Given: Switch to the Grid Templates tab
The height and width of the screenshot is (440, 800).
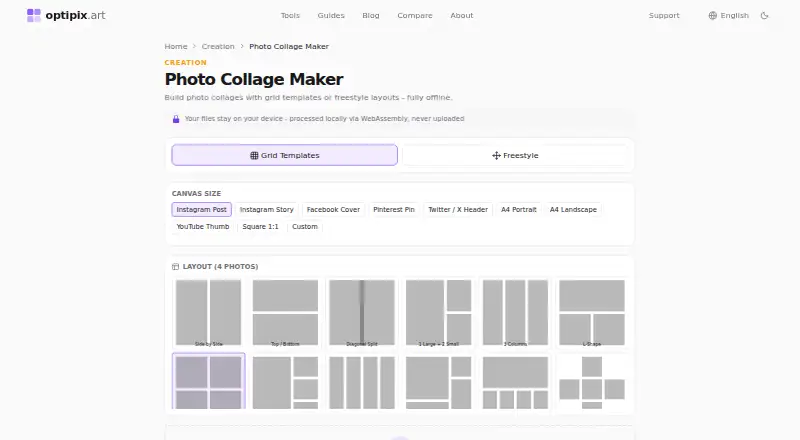Looking at the screenshot, I should (x=285, y=155).
